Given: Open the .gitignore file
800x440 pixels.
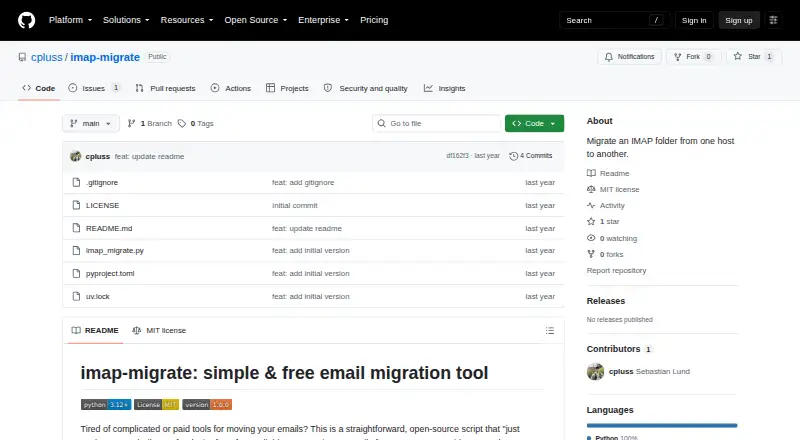Looking at the screenshot, I should click(102, 183).
